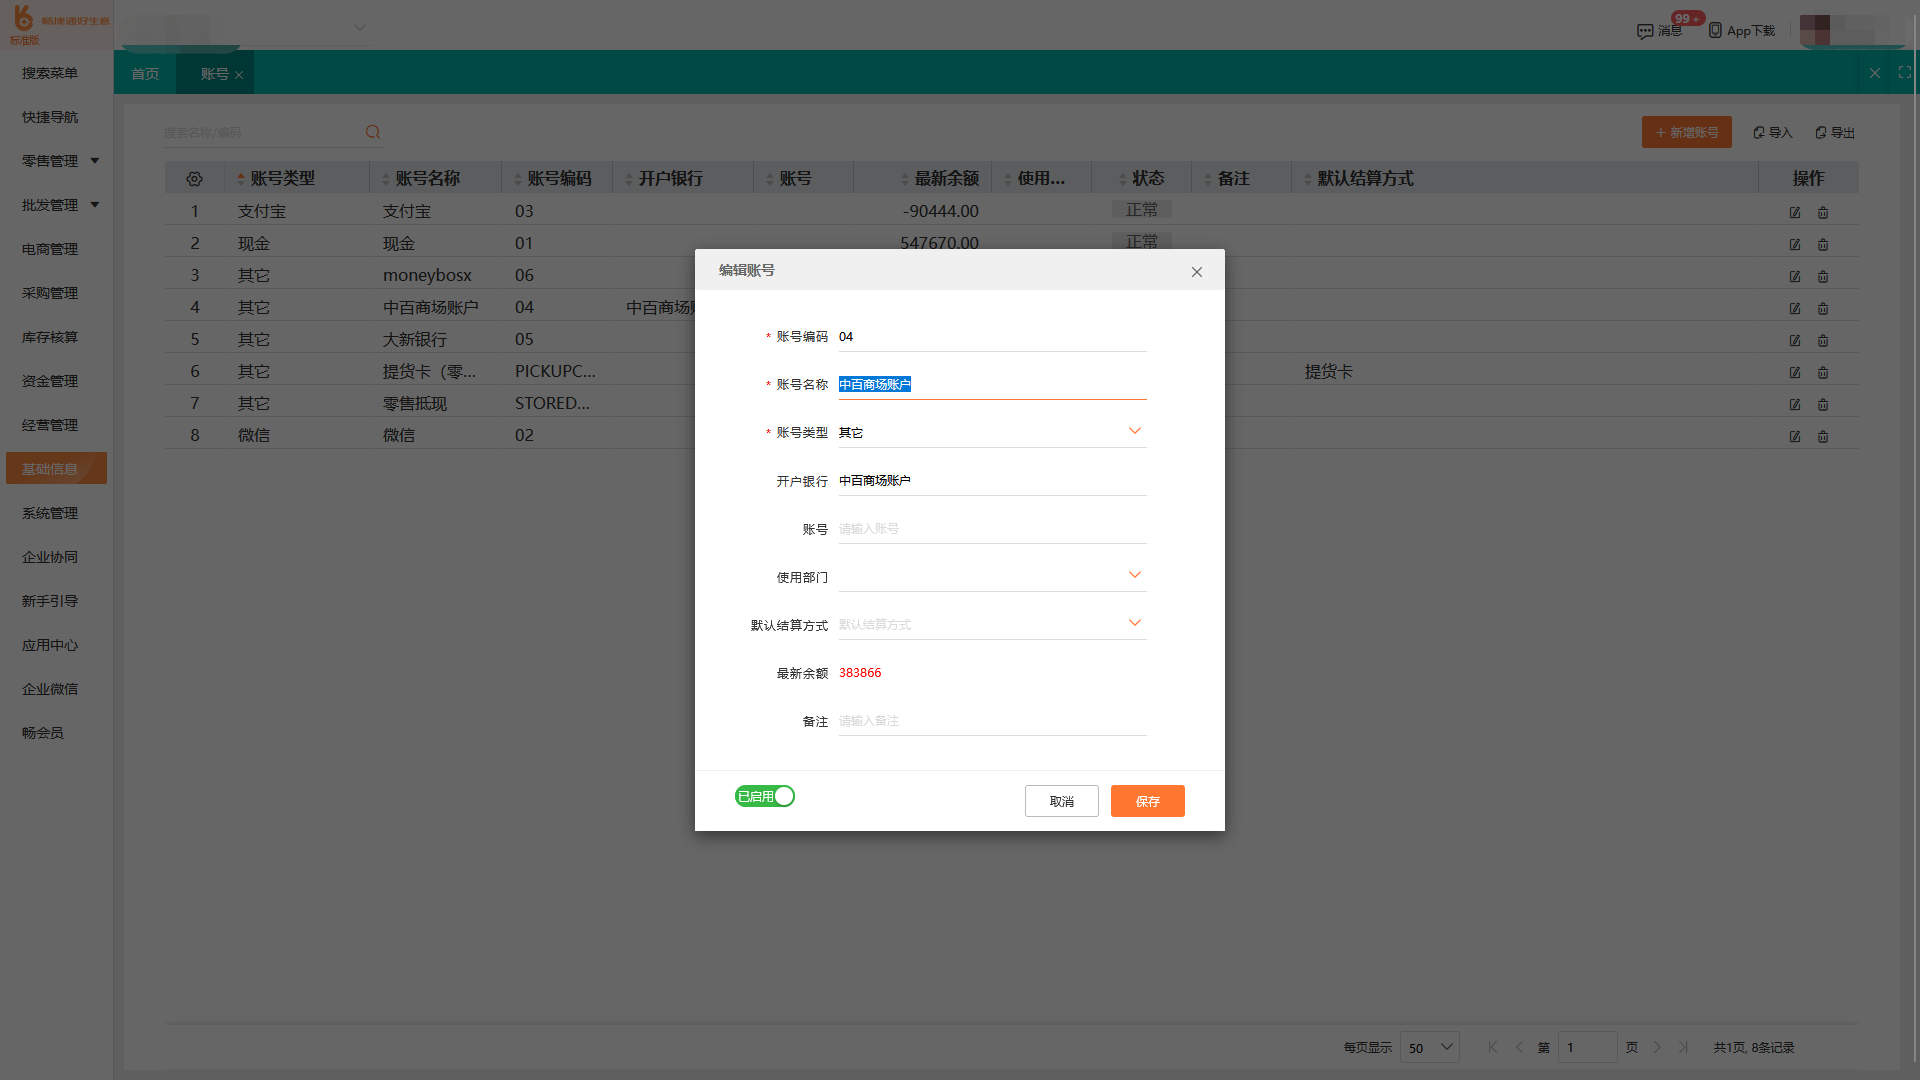Click the edit icon for 支付宝 account
This screenshot has height=1080, width=1920.
[1795, 212]
